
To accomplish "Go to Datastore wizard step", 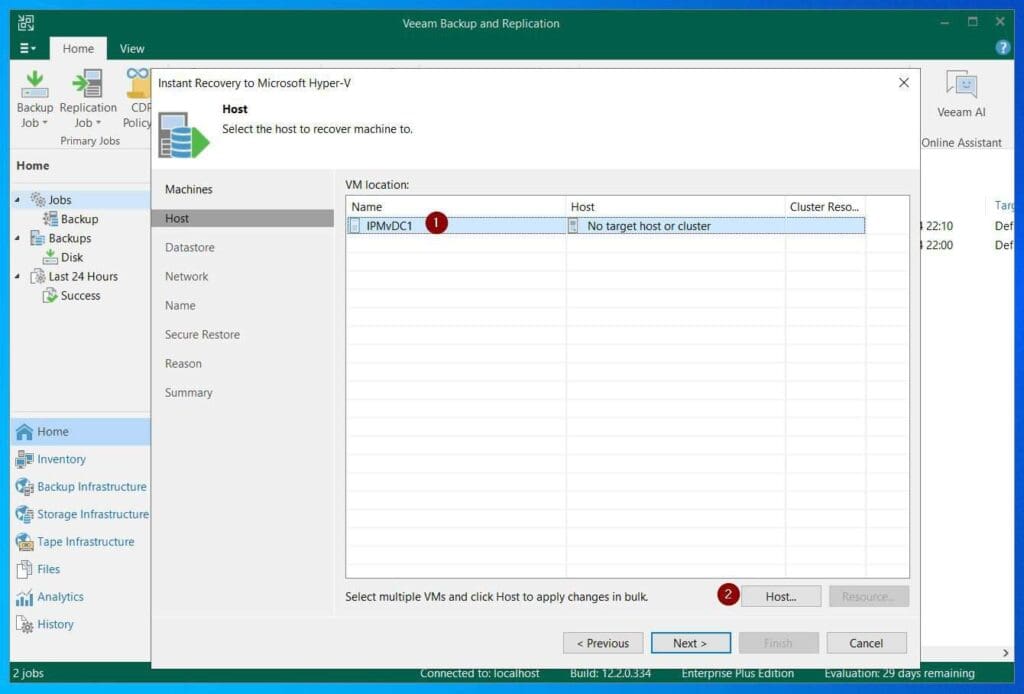I will click(x=189, y=247).
